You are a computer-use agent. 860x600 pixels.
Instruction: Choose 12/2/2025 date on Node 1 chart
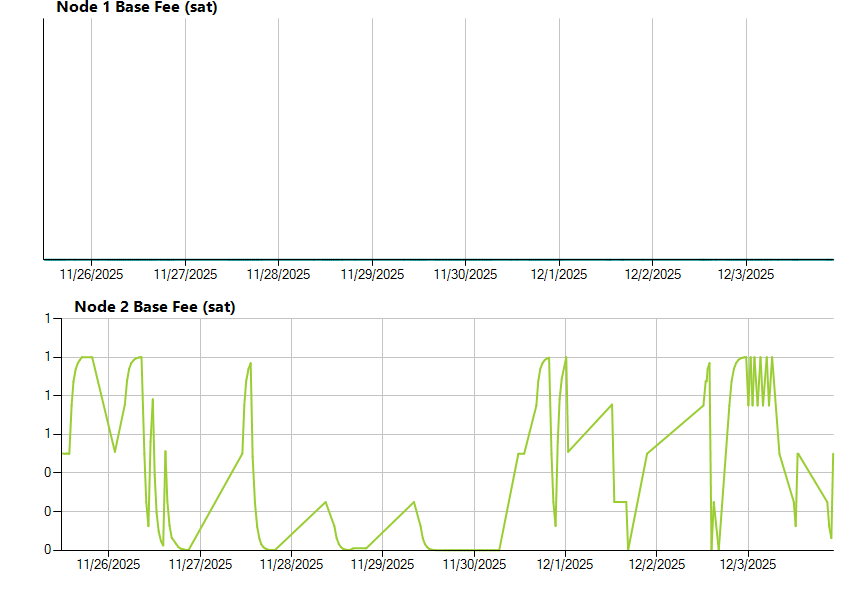click(x=652, y=274)
